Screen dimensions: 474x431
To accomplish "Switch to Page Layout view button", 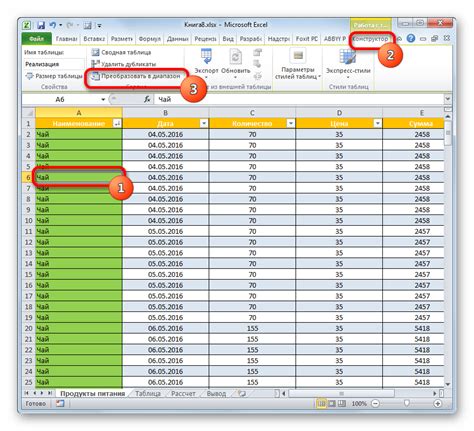I will click(332, 403).
